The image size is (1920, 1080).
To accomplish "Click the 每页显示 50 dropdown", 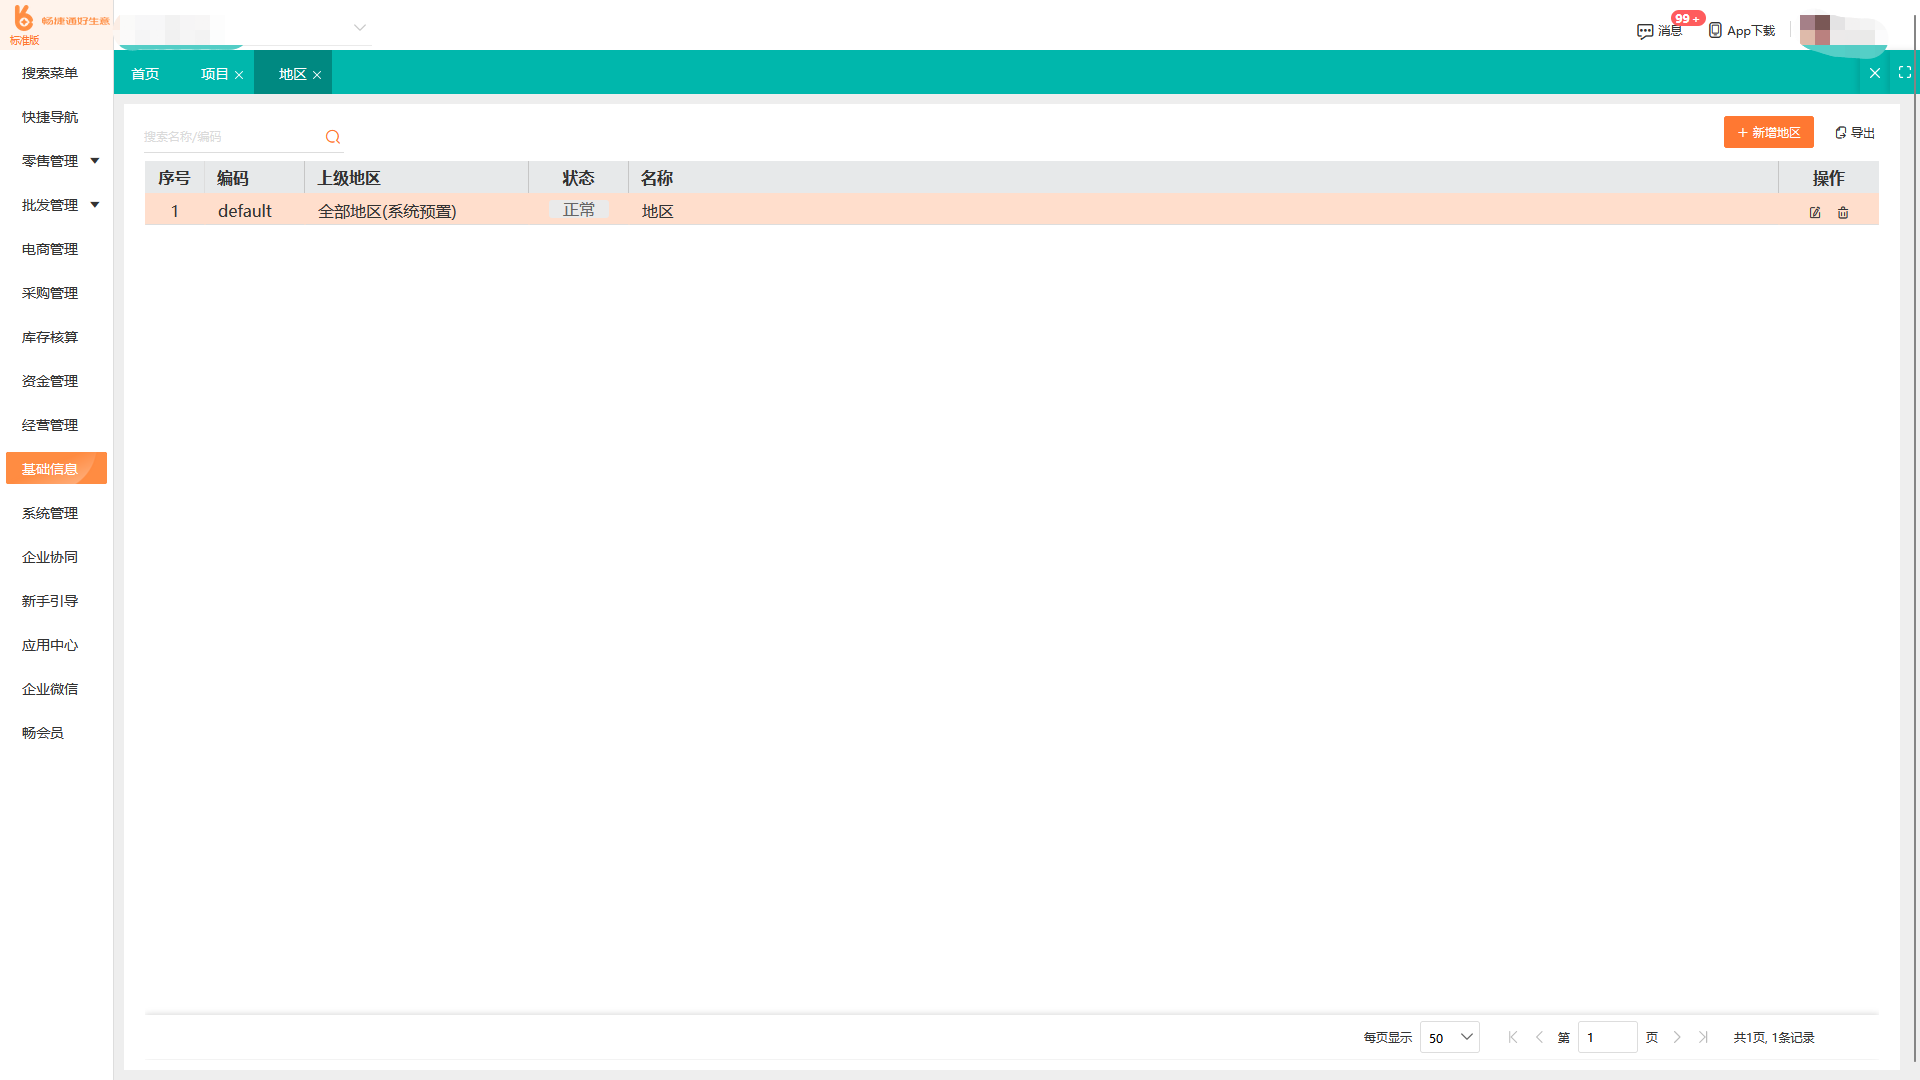I will click(1449, 1038).
